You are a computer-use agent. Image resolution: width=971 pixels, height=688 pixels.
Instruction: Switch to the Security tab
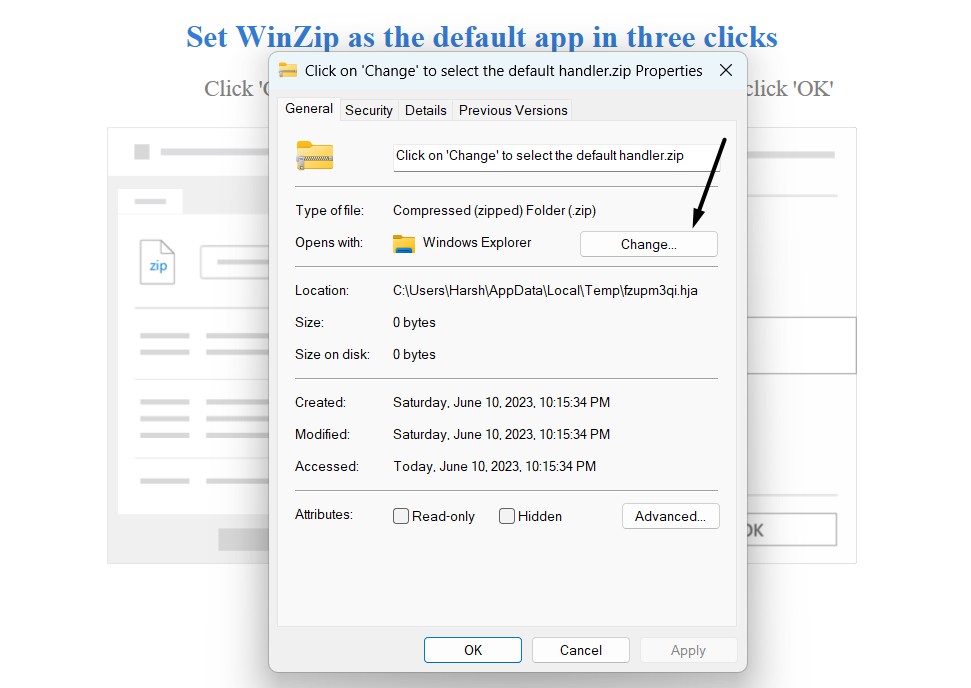368,110
